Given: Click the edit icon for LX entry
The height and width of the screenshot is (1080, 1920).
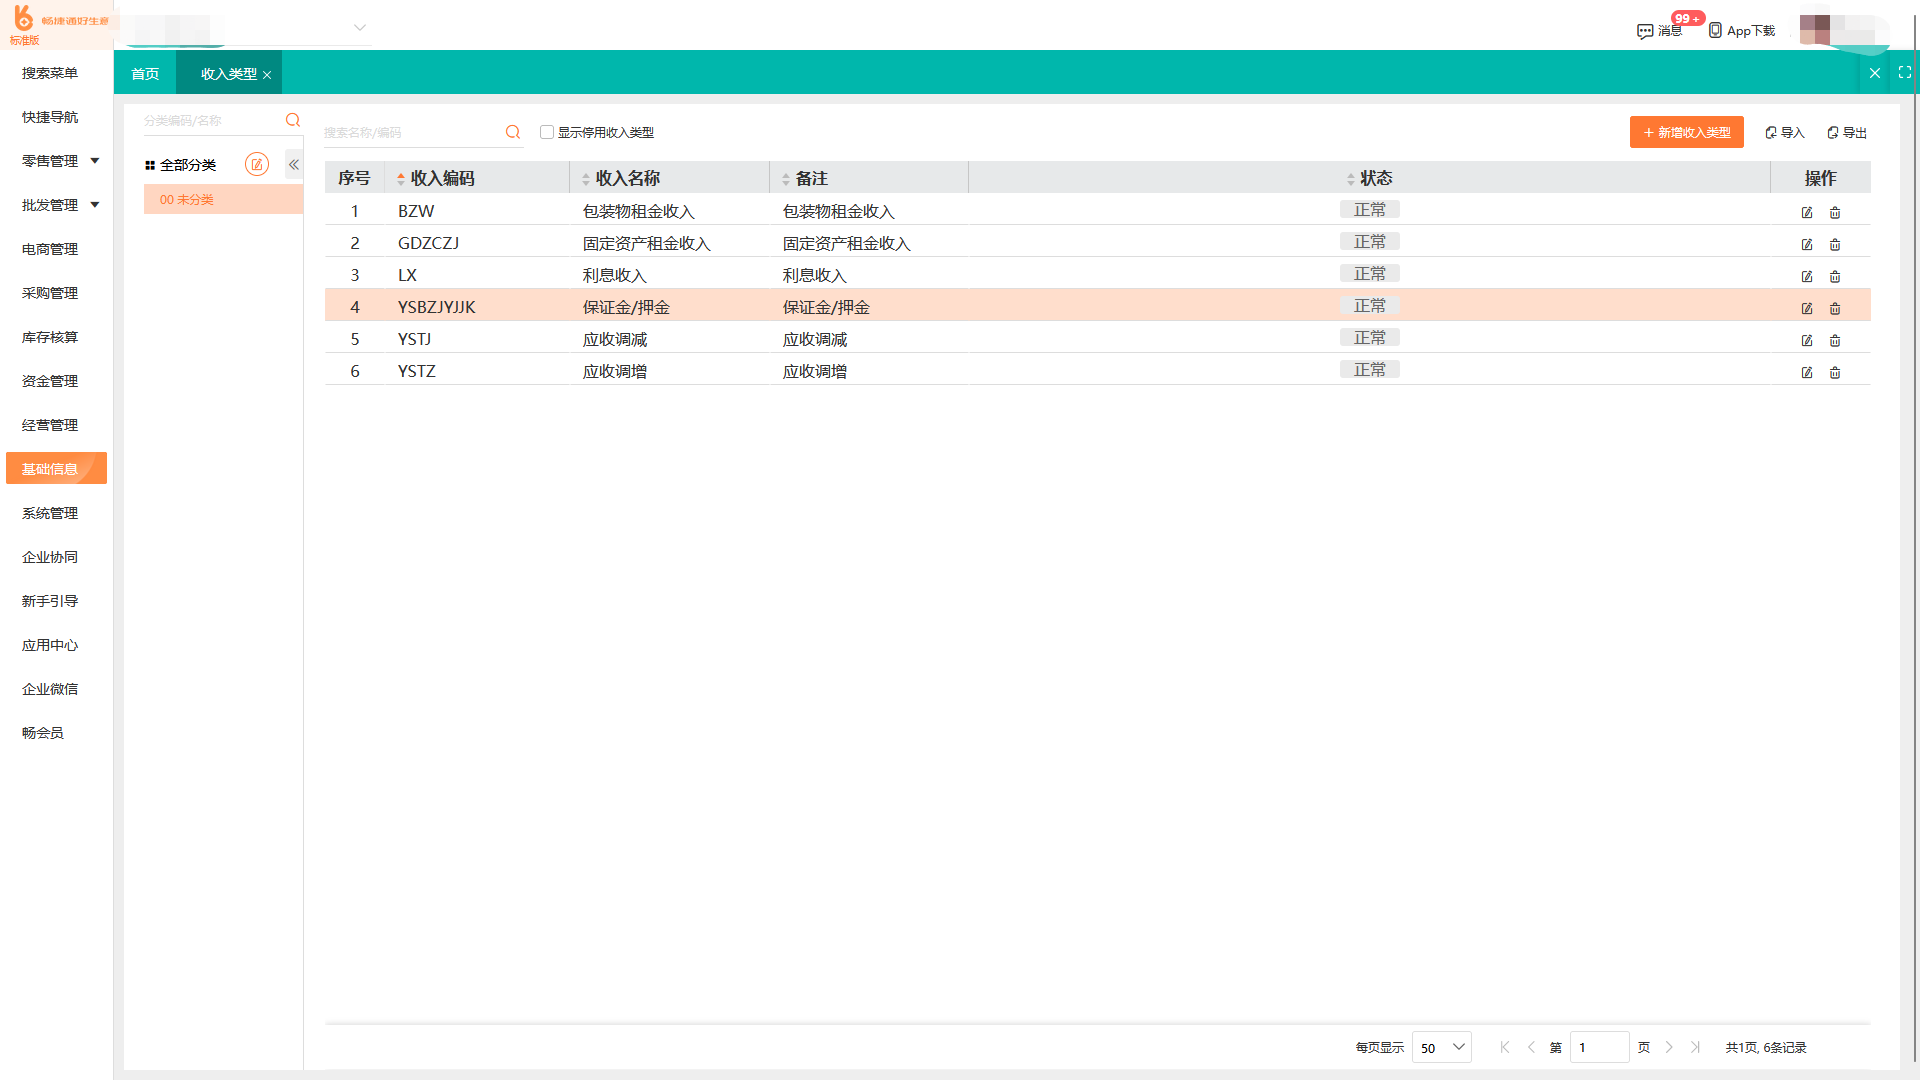Looking at the screenshot, I should coord(1807,274).
